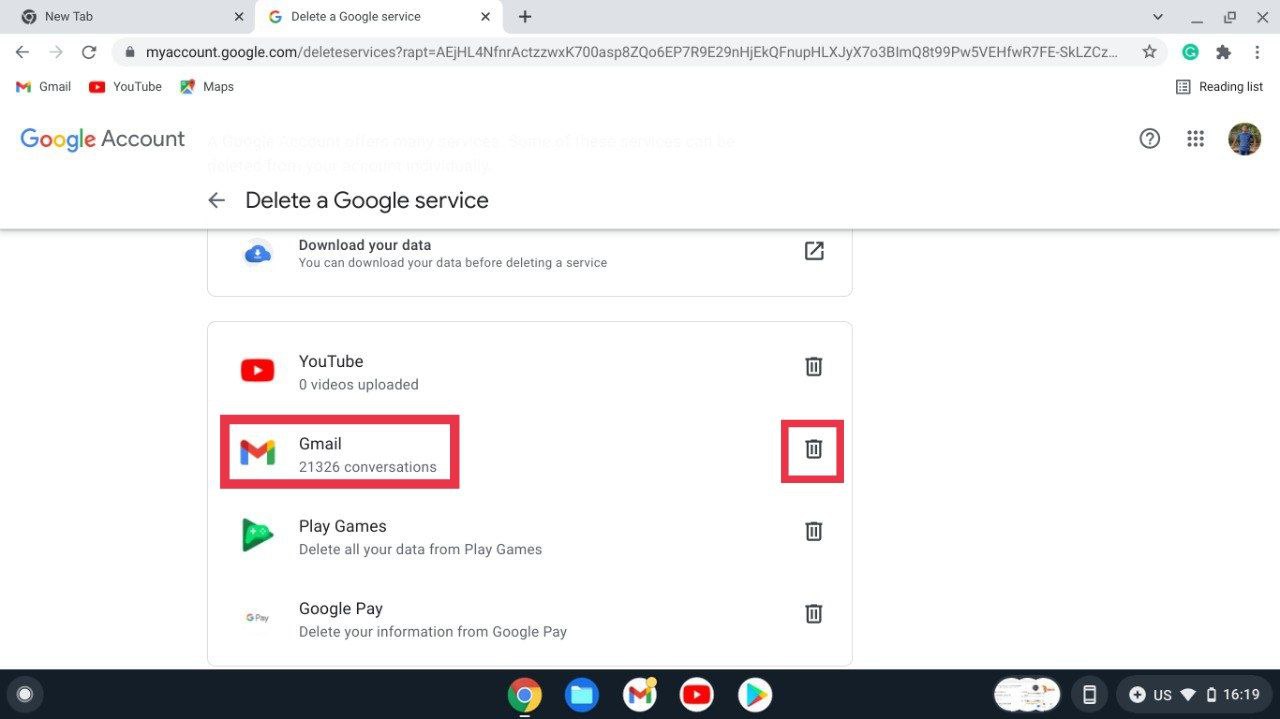Close the Delete a Google service tab

(x=486, y=17)
